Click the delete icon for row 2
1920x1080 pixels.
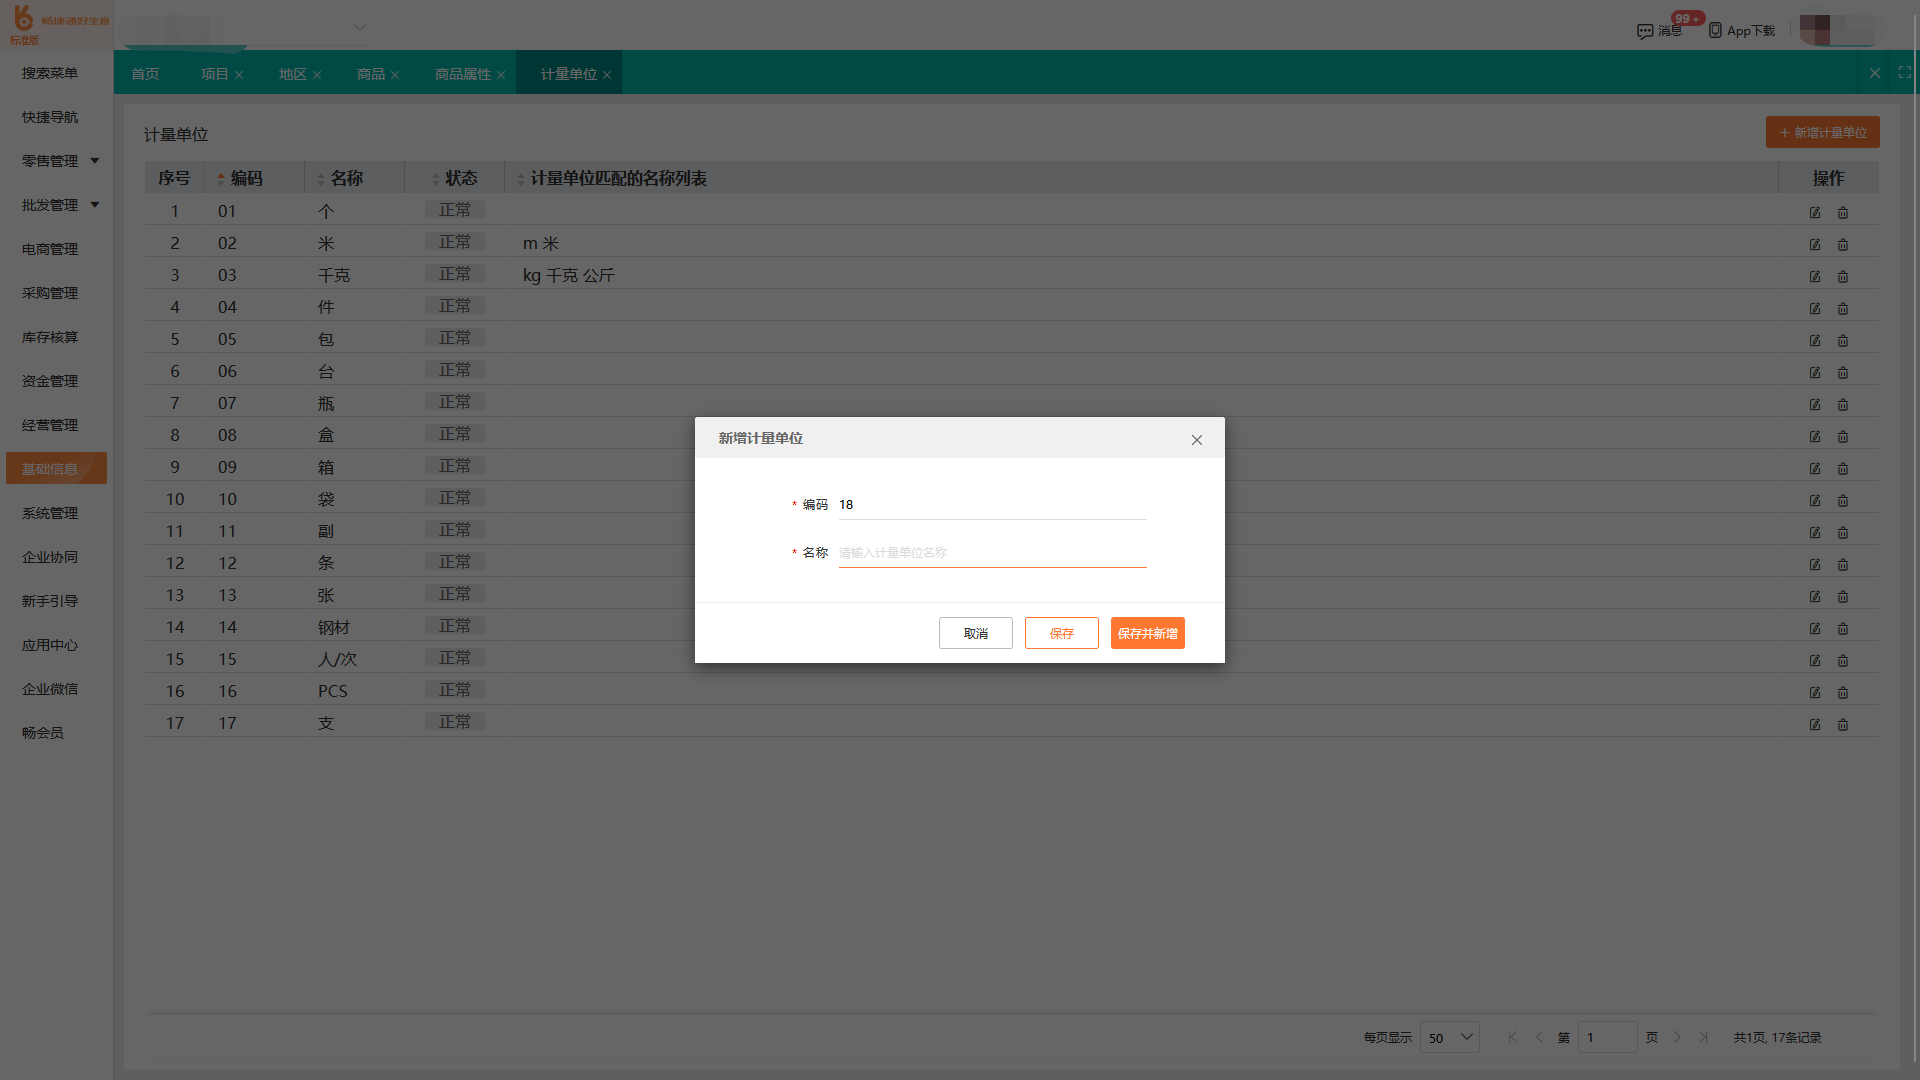[1844, 244]
